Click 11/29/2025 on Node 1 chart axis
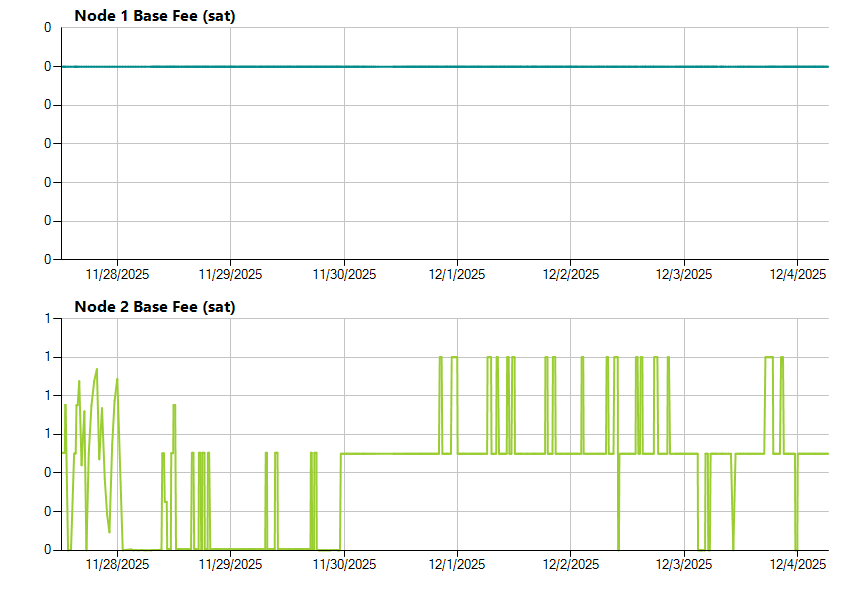The width and height of the screenshot is (860, 600). click(230, 273)
